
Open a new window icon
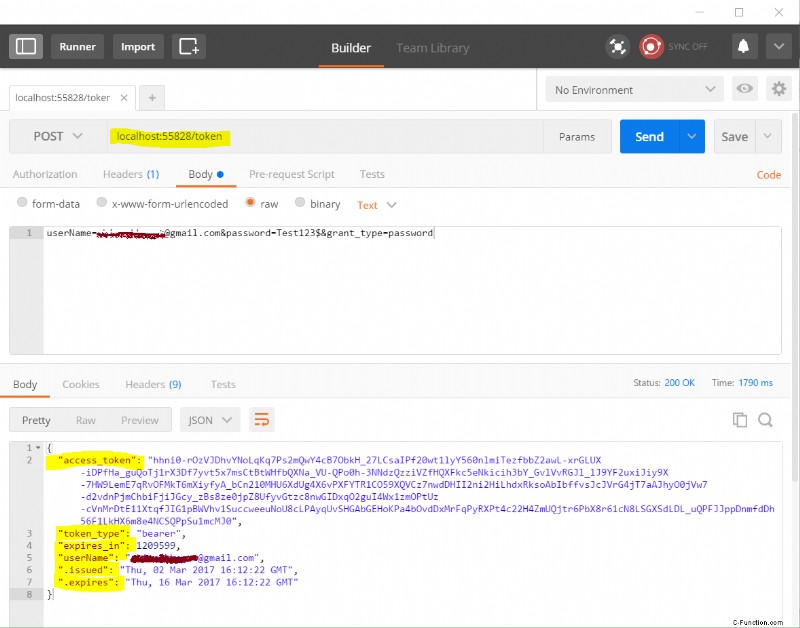click(188, 46)
